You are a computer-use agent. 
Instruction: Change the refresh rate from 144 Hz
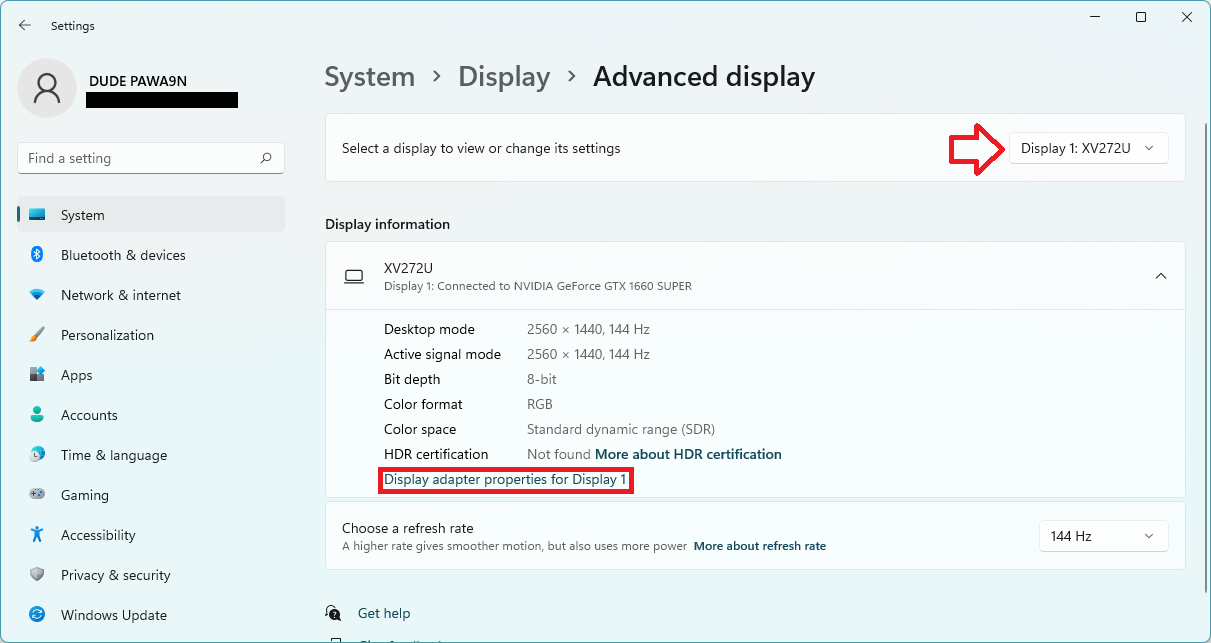click(1103, 536)
